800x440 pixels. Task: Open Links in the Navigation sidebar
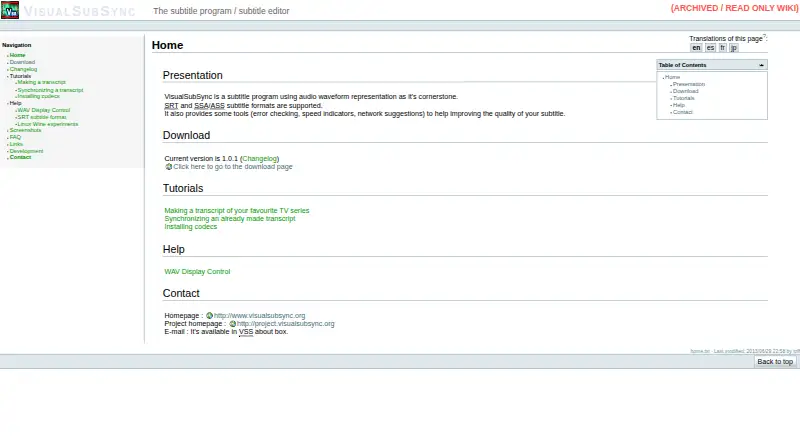pyautogui.click(x=16, y=144)
